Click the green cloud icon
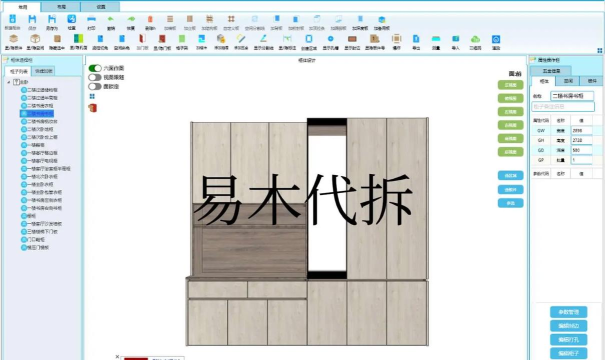 point(475,39)
